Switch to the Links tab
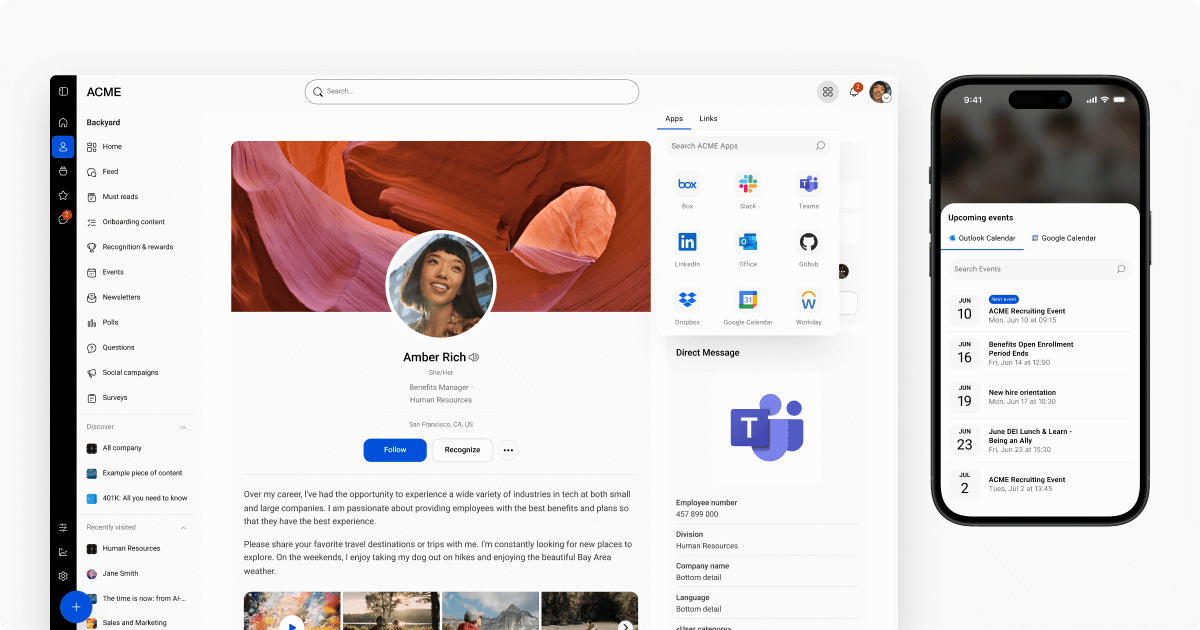Viewport: 1200px width, 630px height. [x=708, y=118]
